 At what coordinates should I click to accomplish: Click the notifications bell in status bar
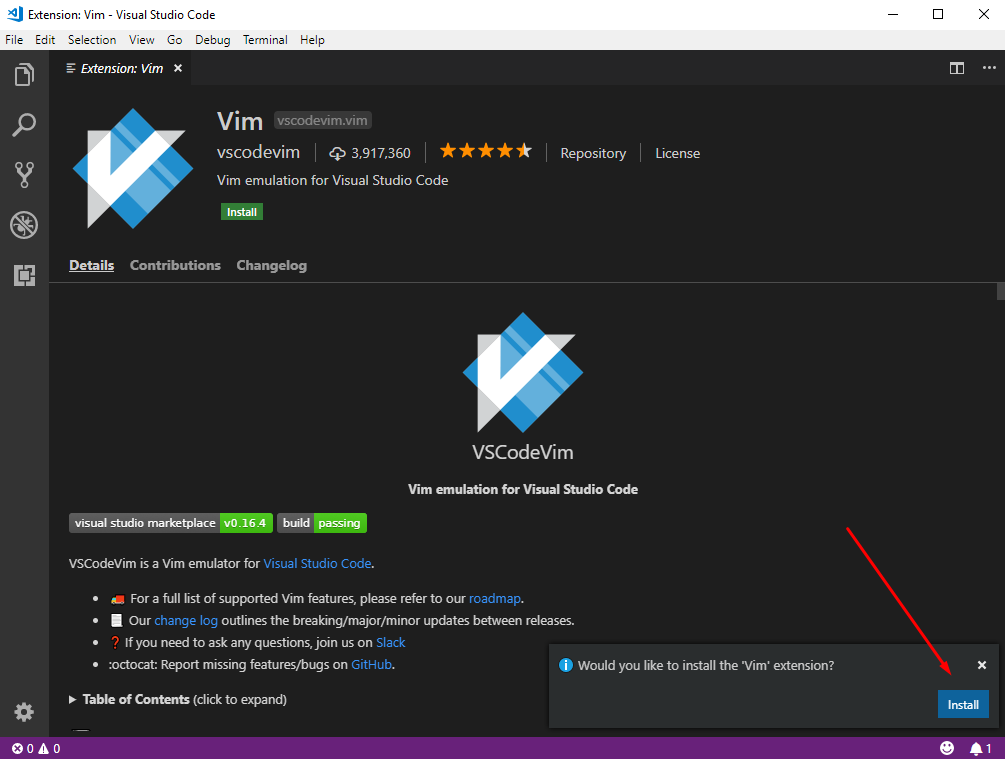click(x=979, y=748)
